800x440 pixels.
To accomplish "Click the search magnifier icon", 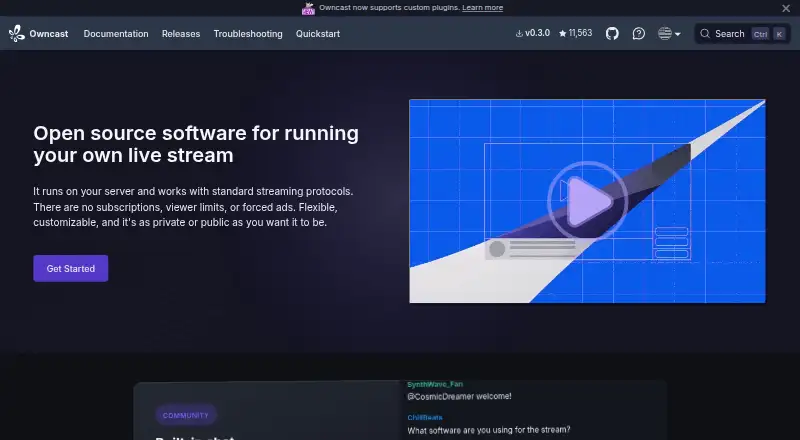I will click(x=705, y=34).
